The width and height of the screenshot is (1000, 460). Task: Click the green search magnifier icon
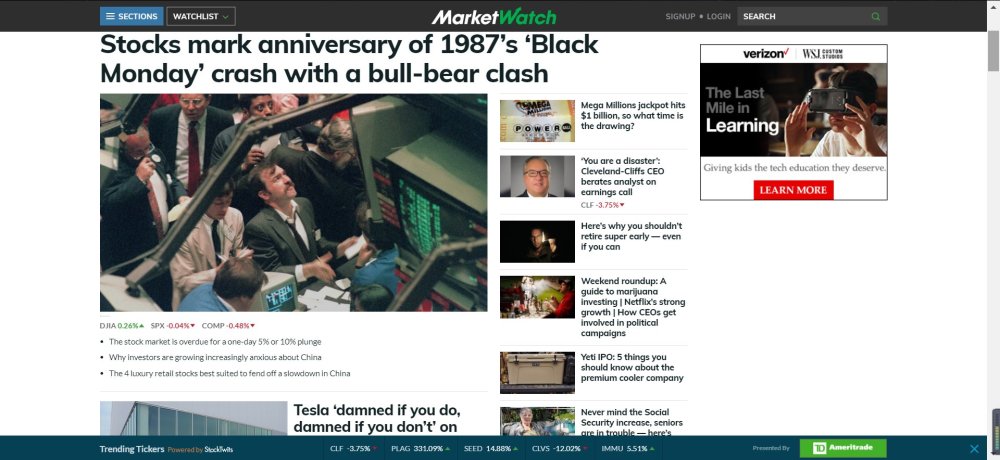[876, 16]
